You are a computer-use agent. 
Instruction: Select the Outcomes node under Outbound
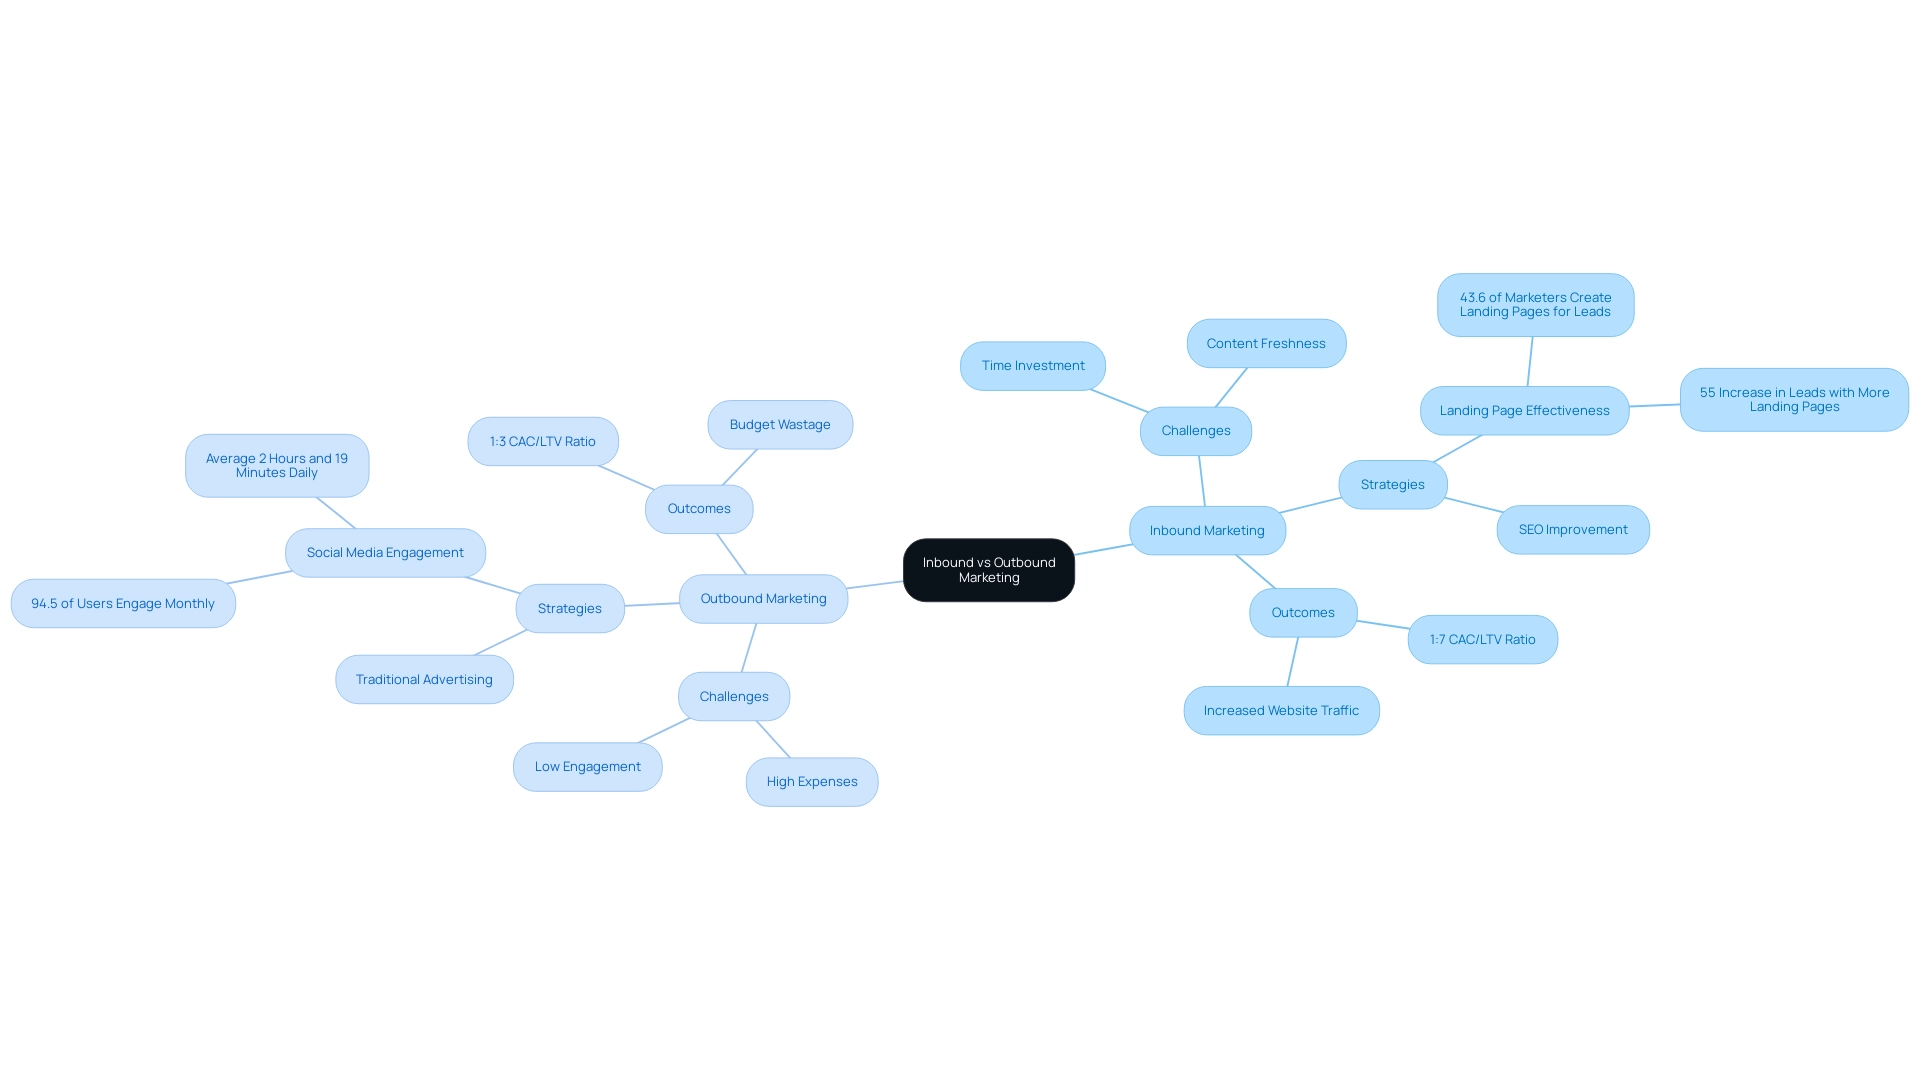(x=699, y=508)
